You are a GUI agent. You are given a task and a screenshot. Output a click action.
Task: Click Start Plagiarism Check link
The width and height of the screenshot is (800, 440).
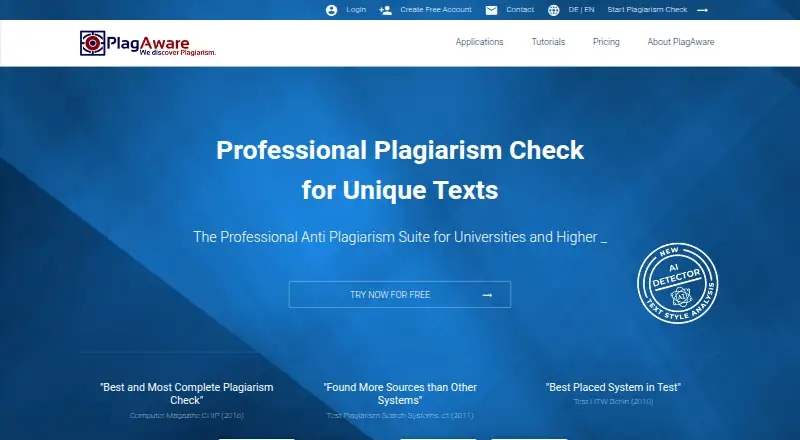coord(647,10)
